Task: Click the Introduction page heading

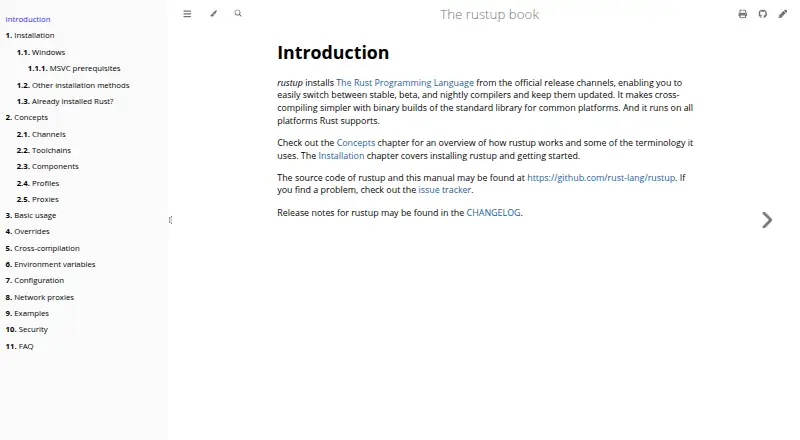Action: click(333, 53)
